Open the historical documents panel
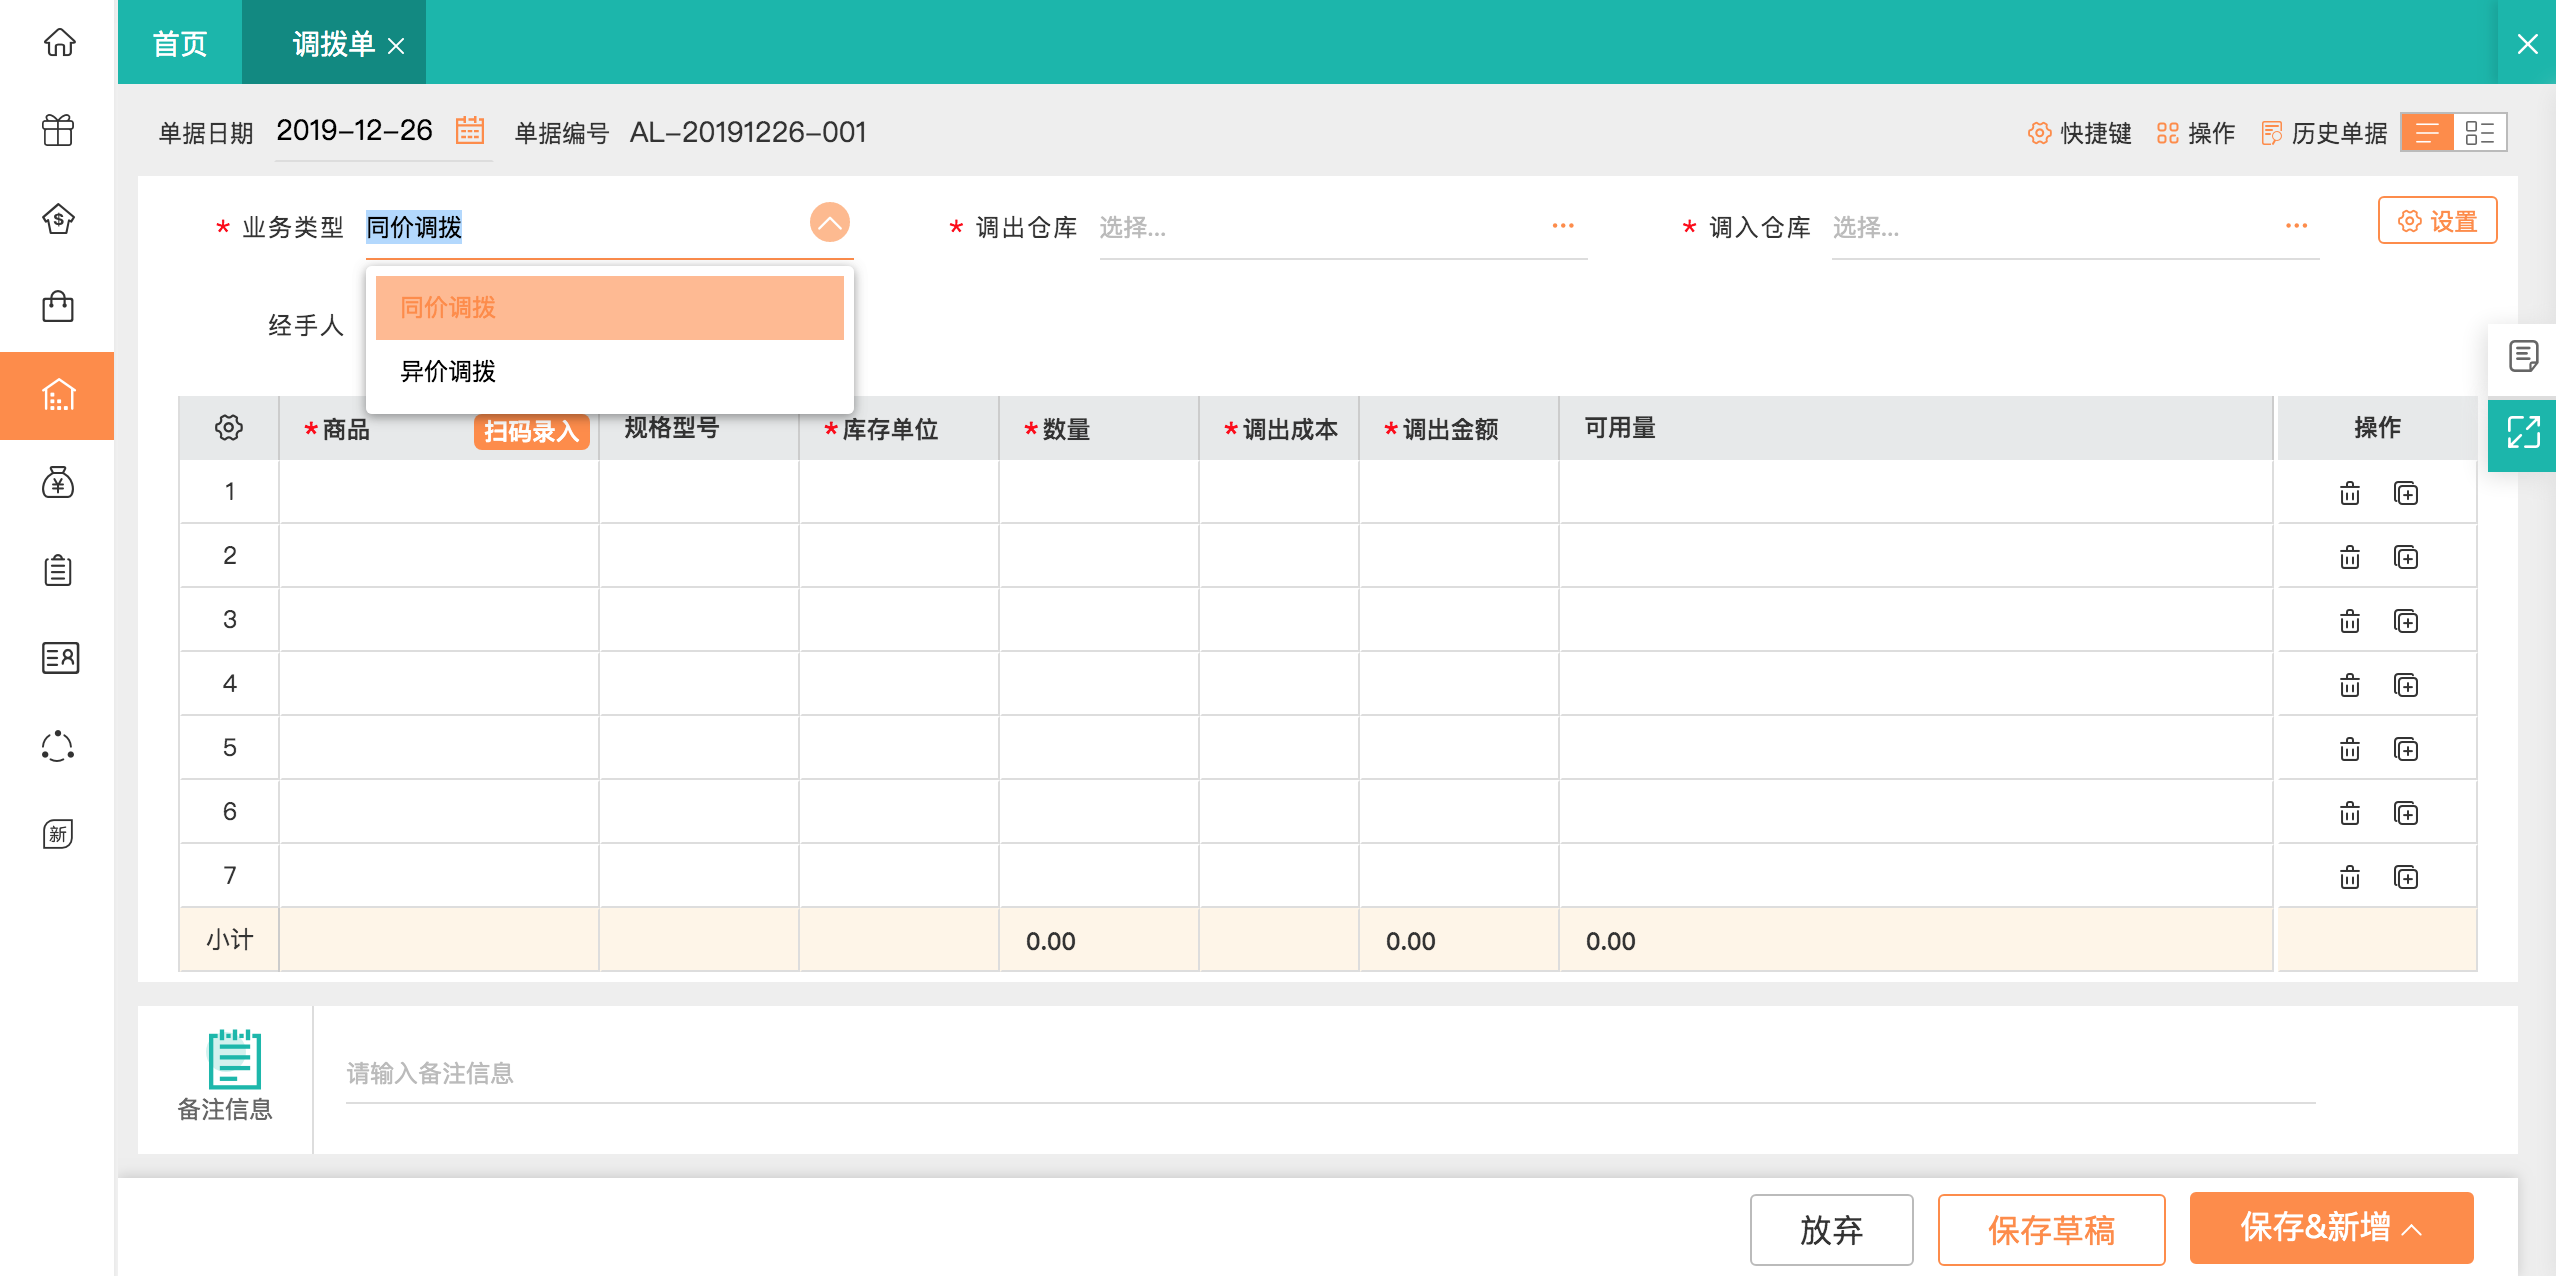Viewport: 2556px width, 1276px height. [x=2329, y=134]
